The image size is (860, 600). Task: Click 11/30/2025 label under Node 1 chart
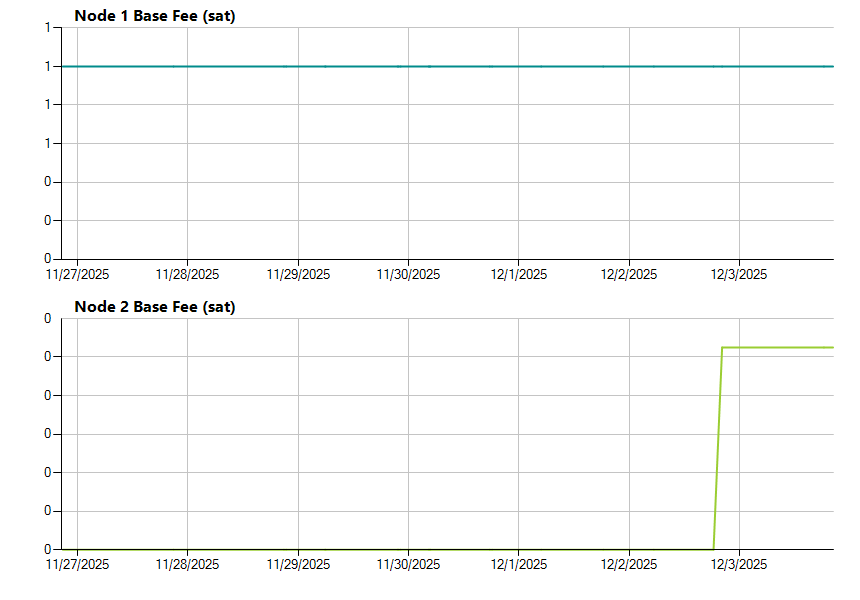408,274
